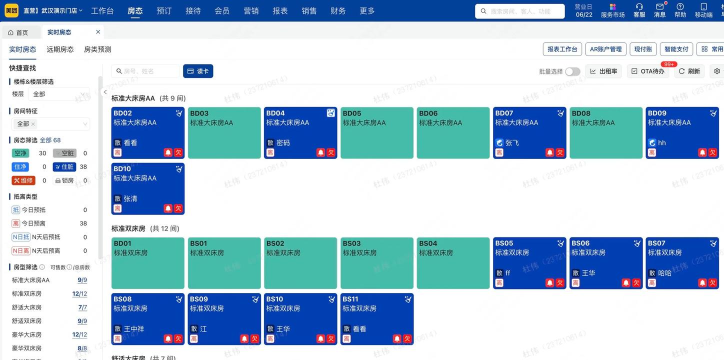Screen dimensions: 724x360
Task: Click the 欠 badge on room BS09
Action: pos(255,339)
